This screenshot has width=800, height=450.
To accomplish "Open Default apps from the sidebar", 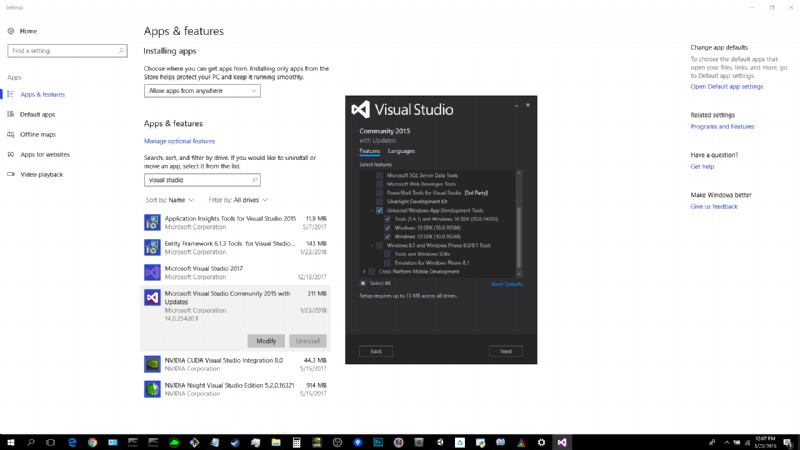I will click(38, 115).
